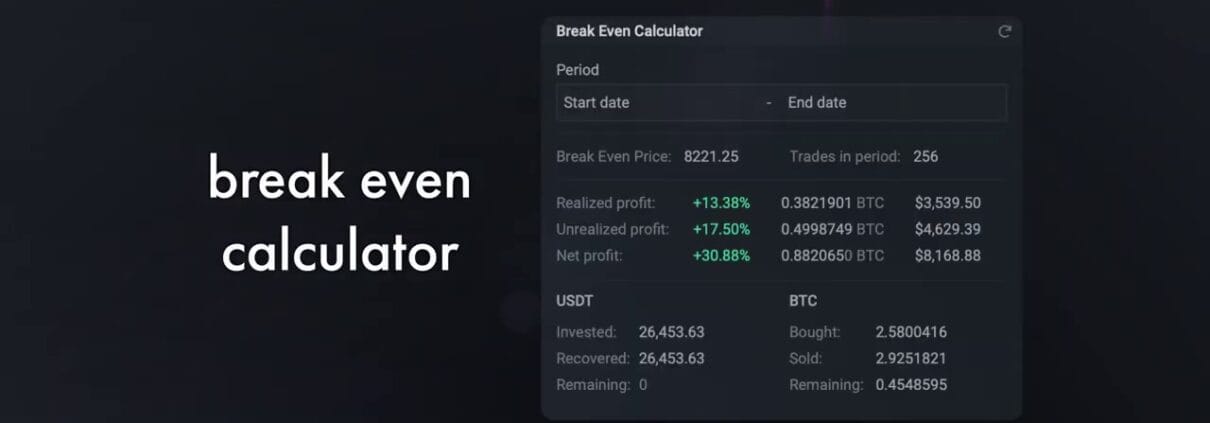
Task: Click the Realized profit dollar value $3,539.50
Action: 947,203
